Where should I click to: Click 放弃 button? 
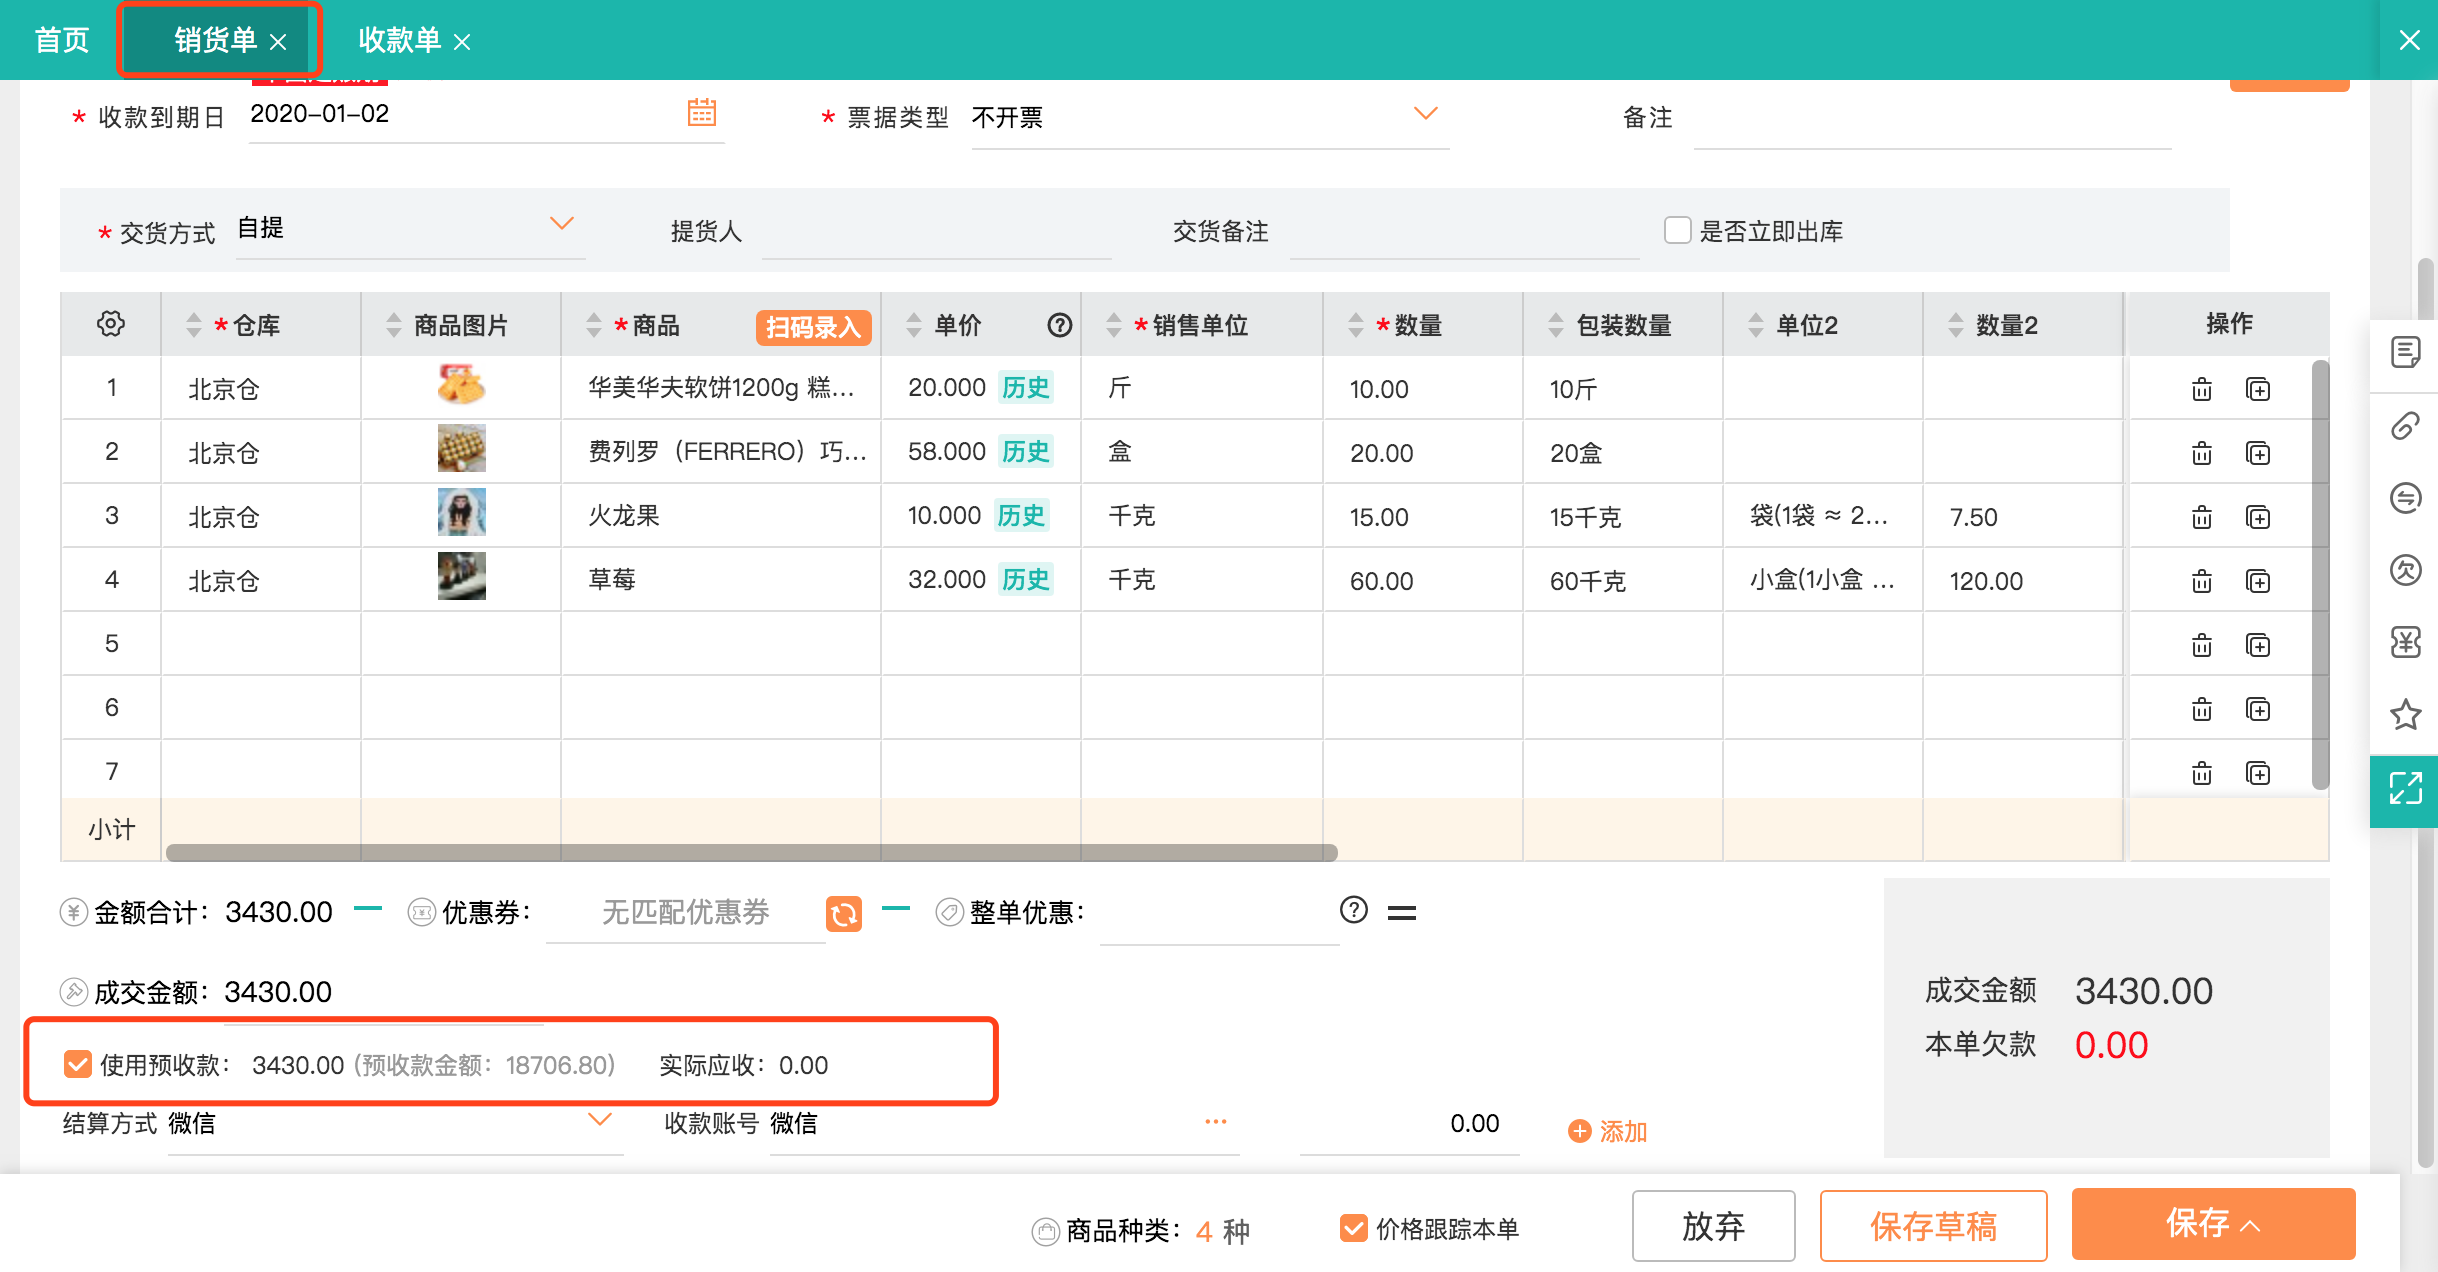point(1714,1224)
